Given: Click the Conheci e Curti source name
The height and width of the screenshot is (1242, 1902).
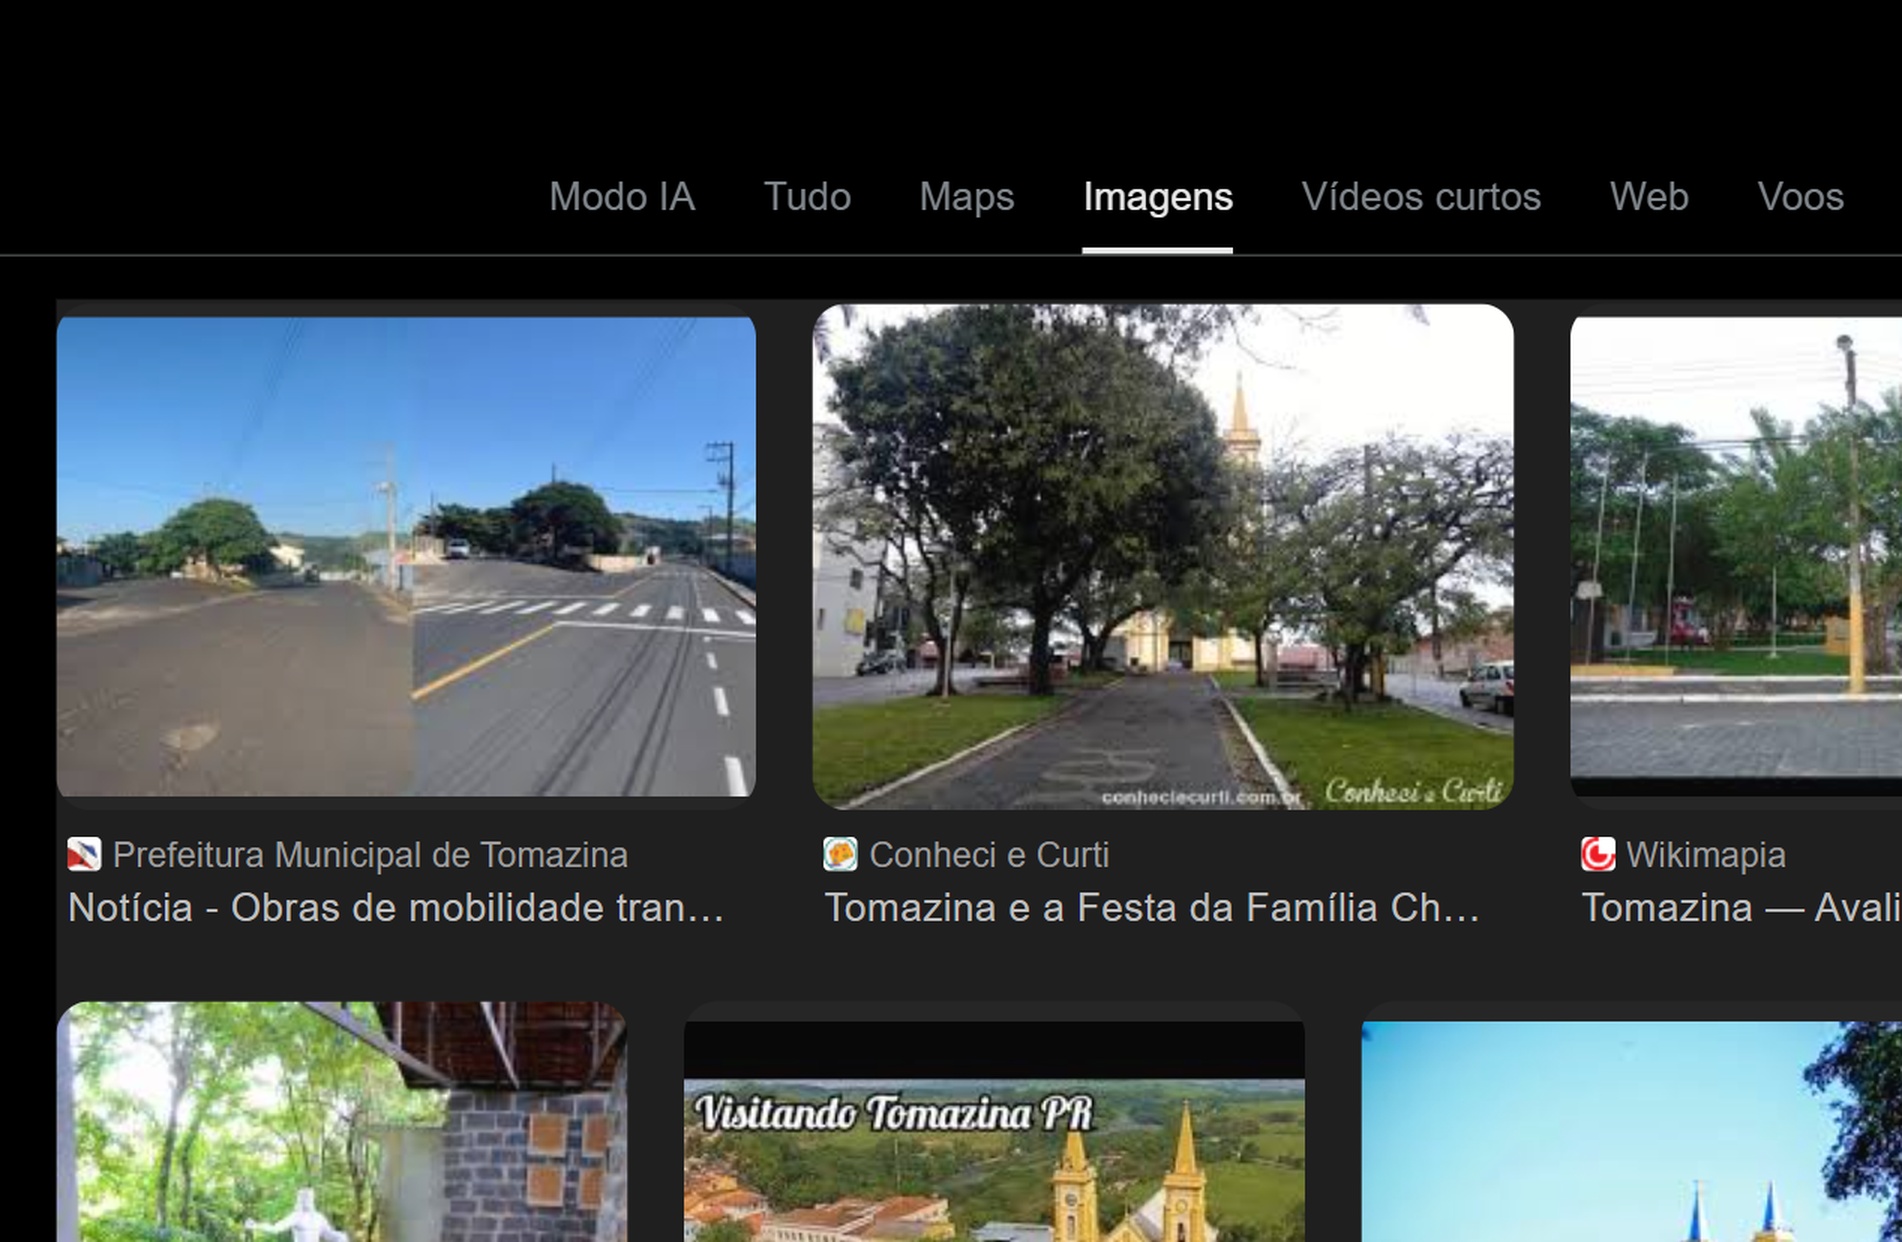Looking at the screenshot, I should point(988,855).
